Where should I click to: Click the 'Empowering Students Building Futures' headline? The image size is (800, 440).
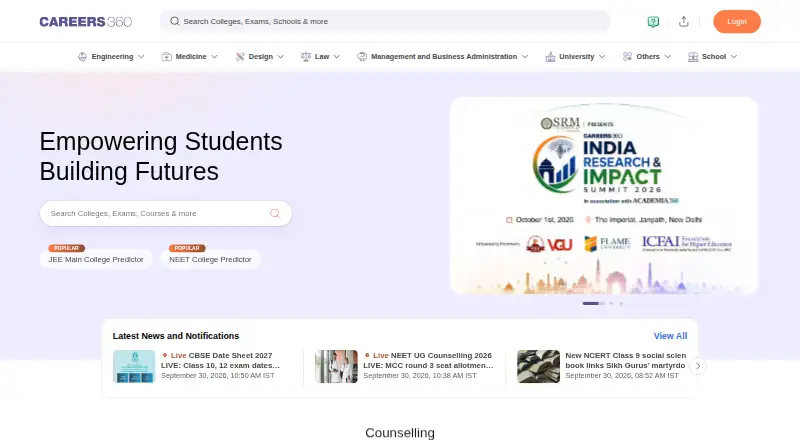coord(161,156)
